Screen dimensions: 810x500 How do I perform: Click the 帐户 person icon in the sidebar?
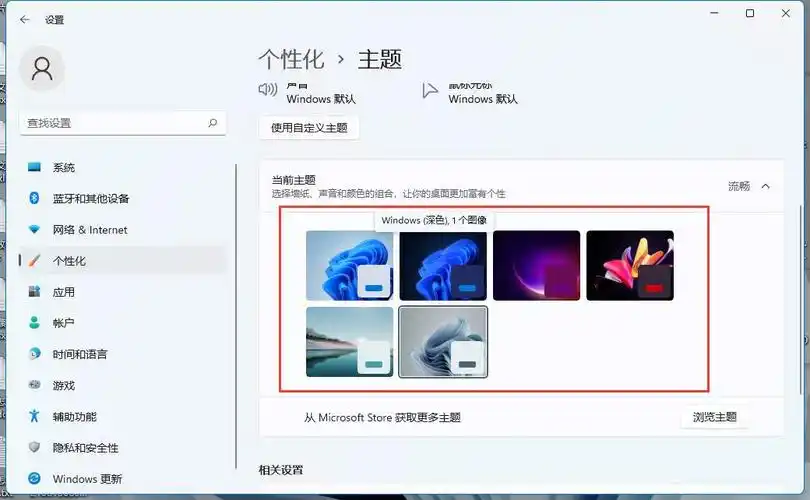click(35, 323)
